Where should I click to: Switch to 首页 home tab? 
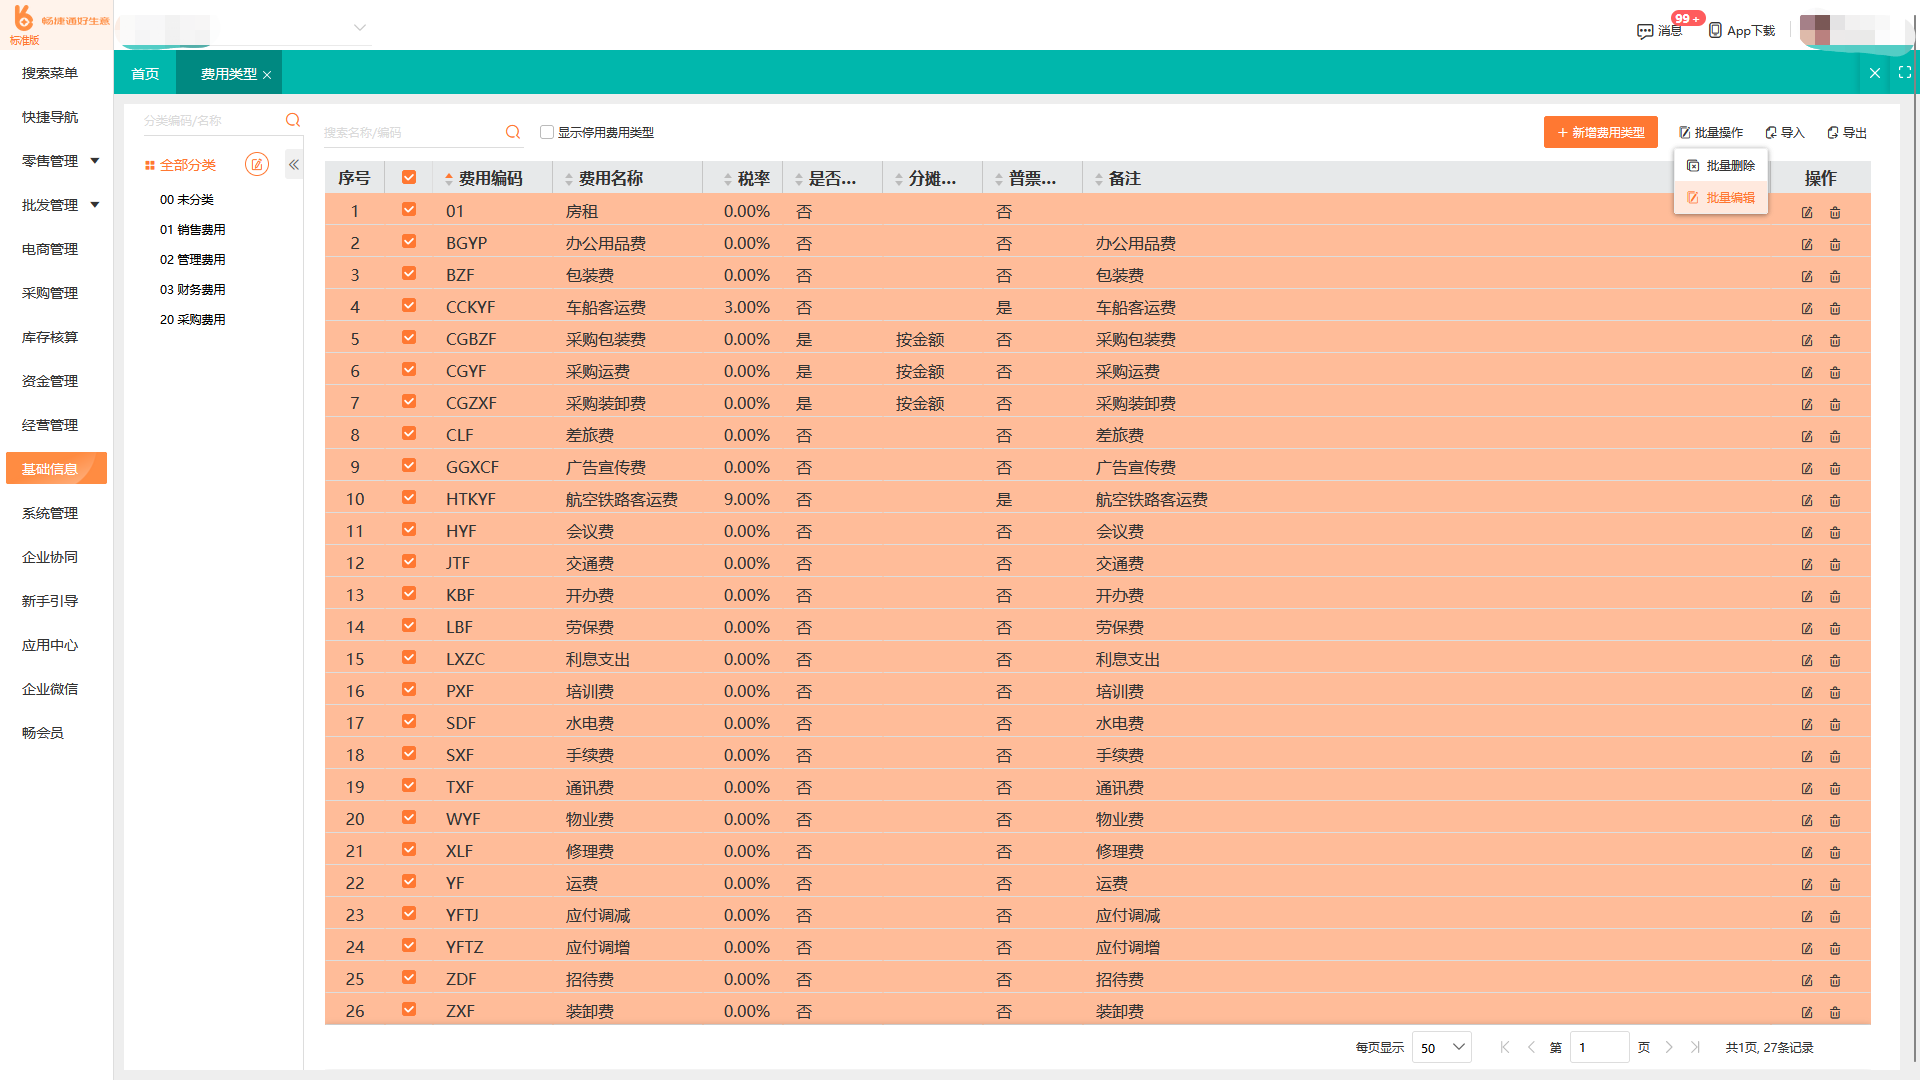click(x=144, y=73)
